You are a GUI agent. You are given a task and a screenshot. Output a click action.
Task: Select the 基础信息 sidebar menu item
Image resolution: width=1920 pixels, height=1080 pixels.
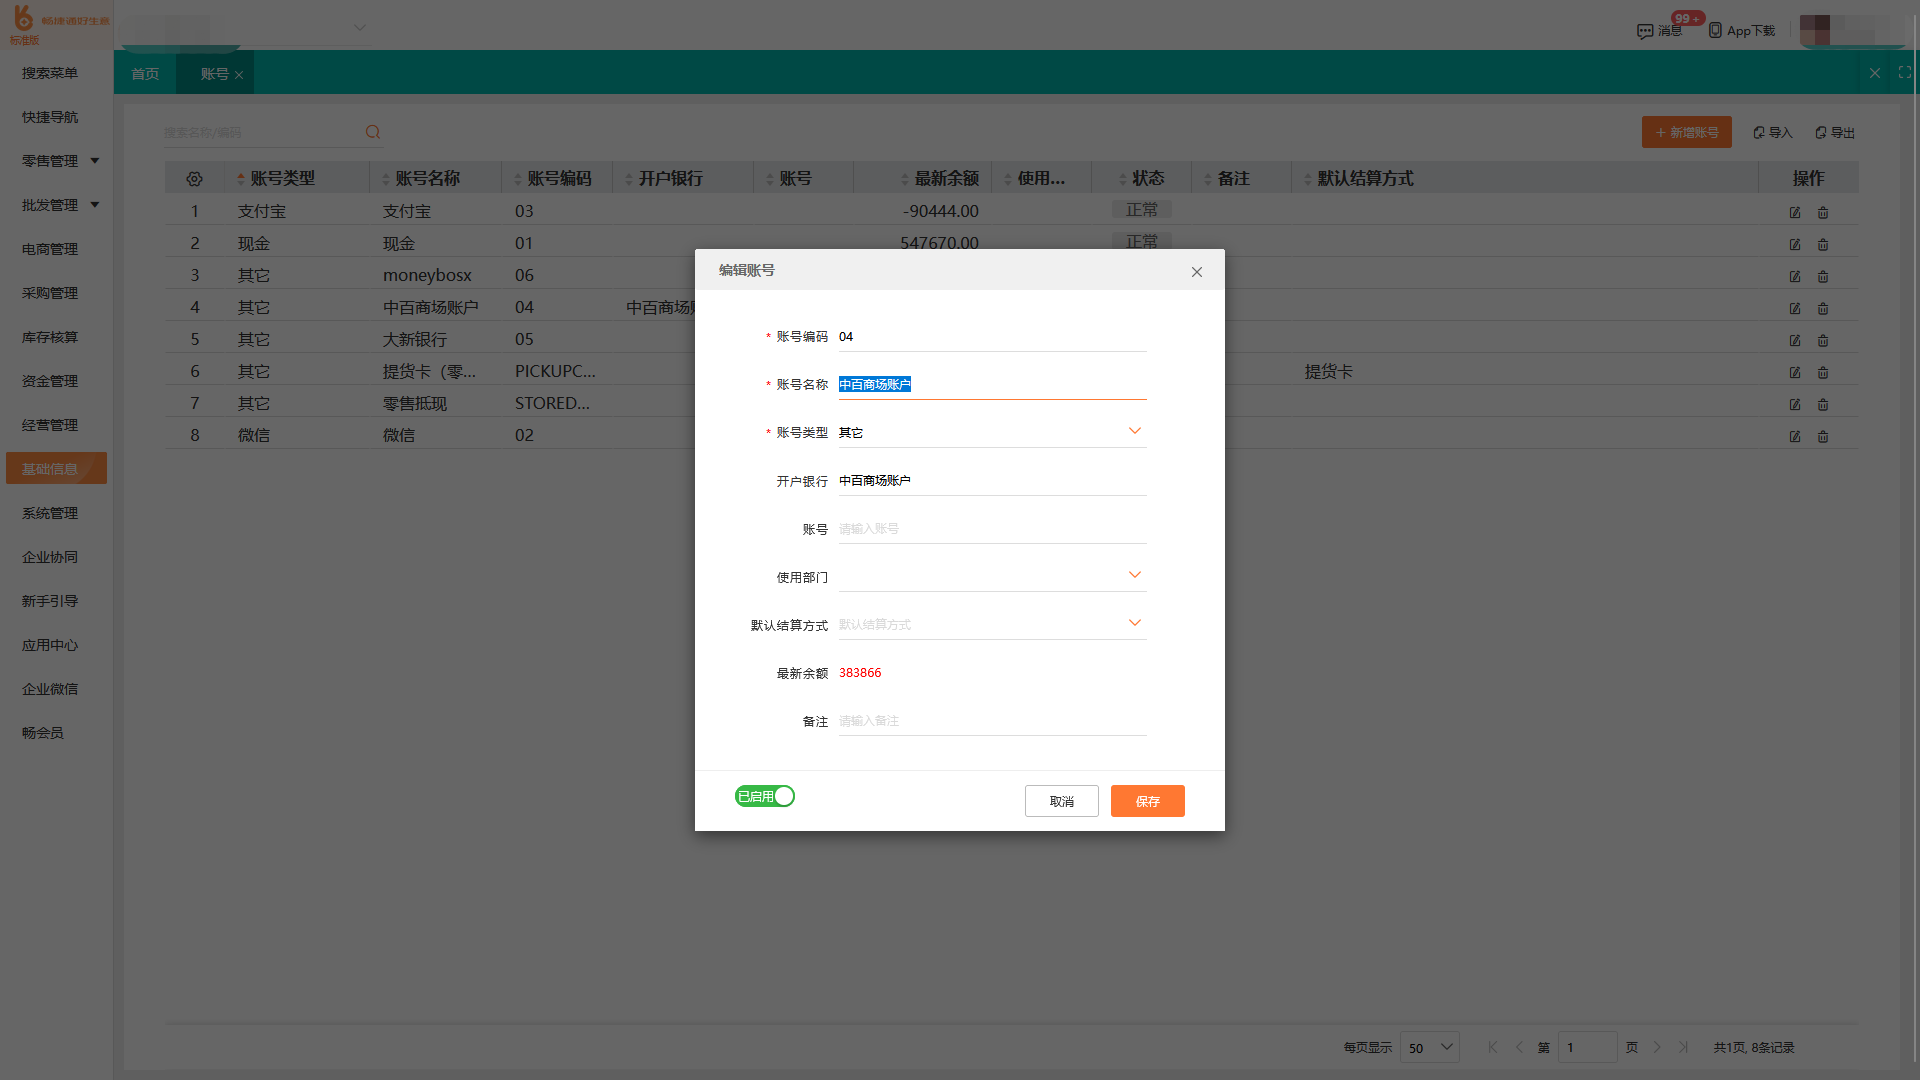click(x=54, y=468)
